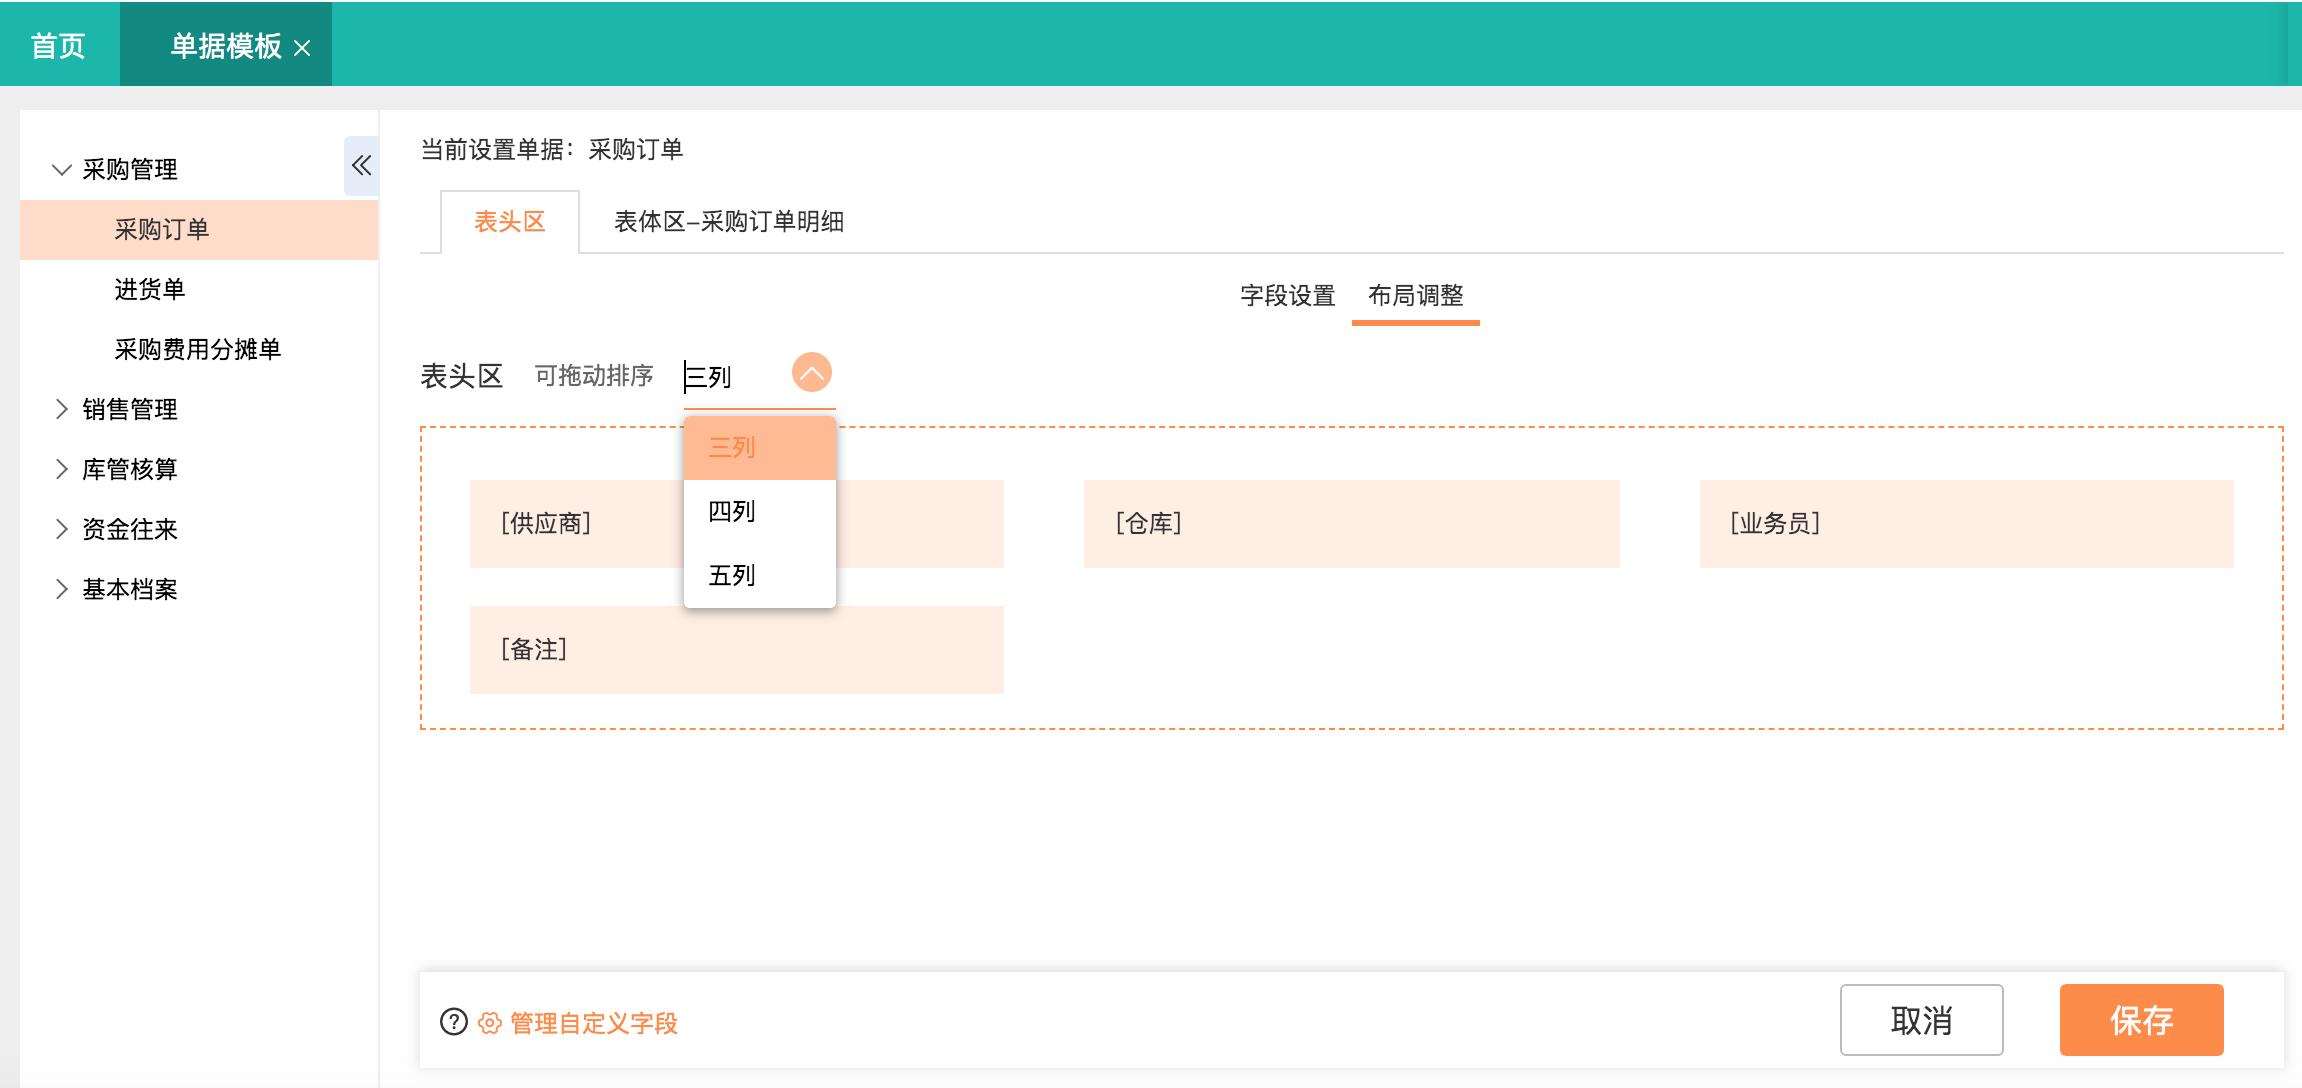
Task: Select 采购费用分摊单 from sidebar
Action: [x=197, y=349]
